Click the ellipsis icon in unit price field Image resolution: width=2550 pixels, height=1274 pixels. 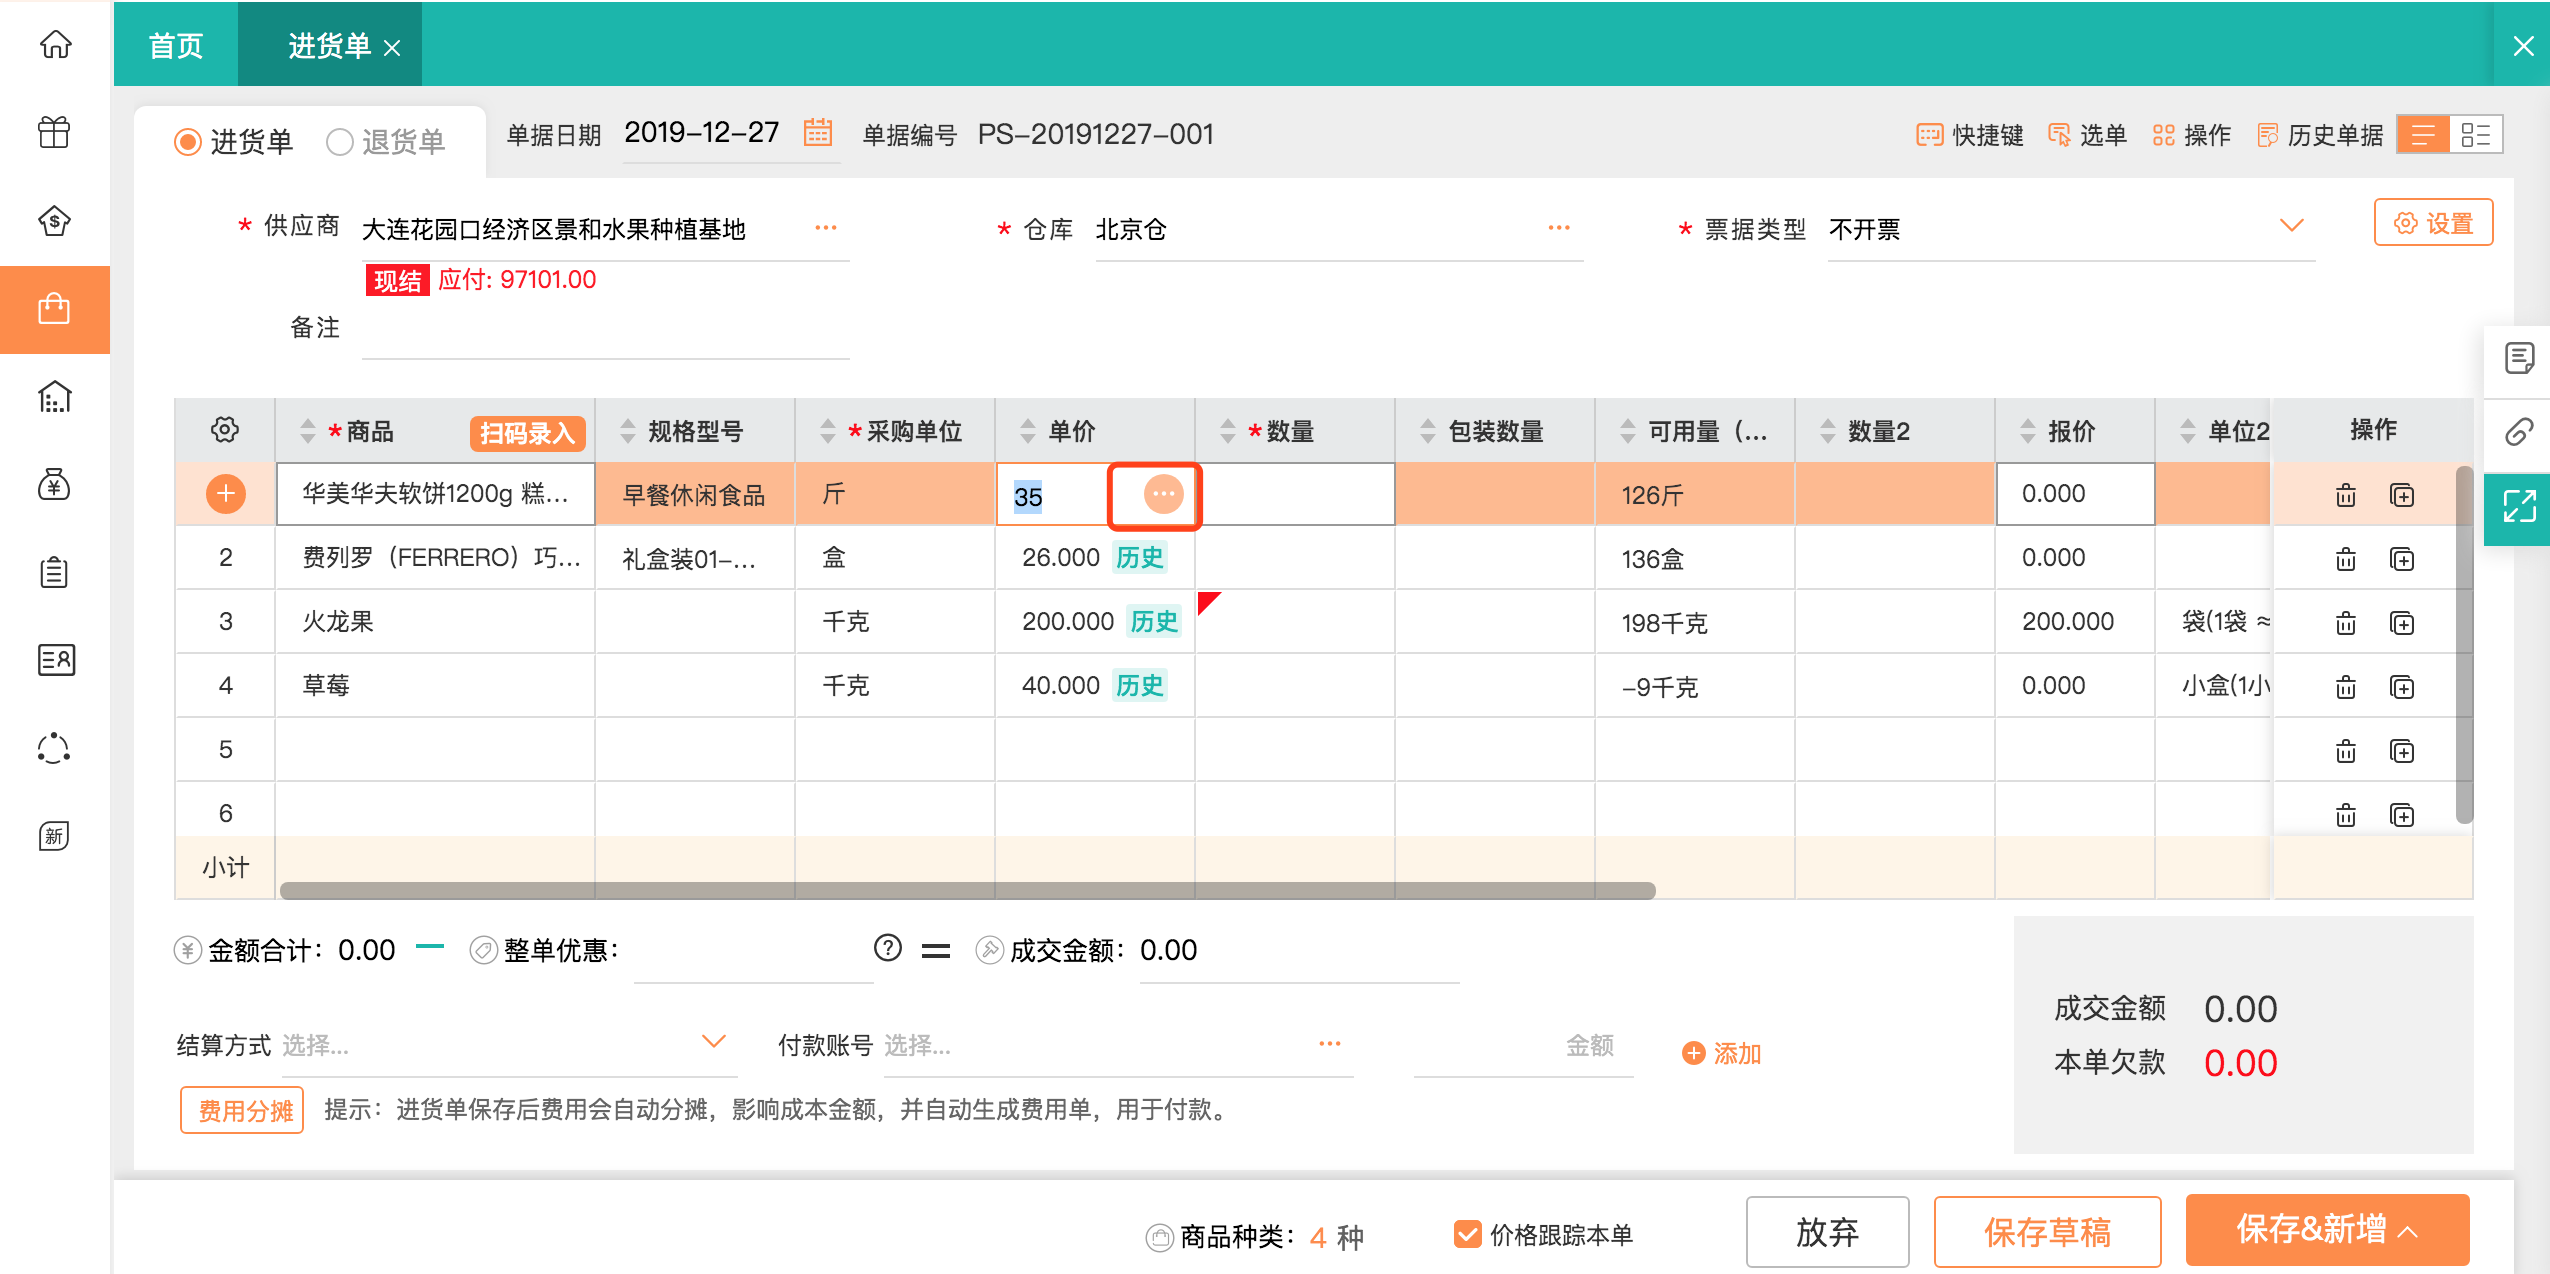(x=1161, y=495)
